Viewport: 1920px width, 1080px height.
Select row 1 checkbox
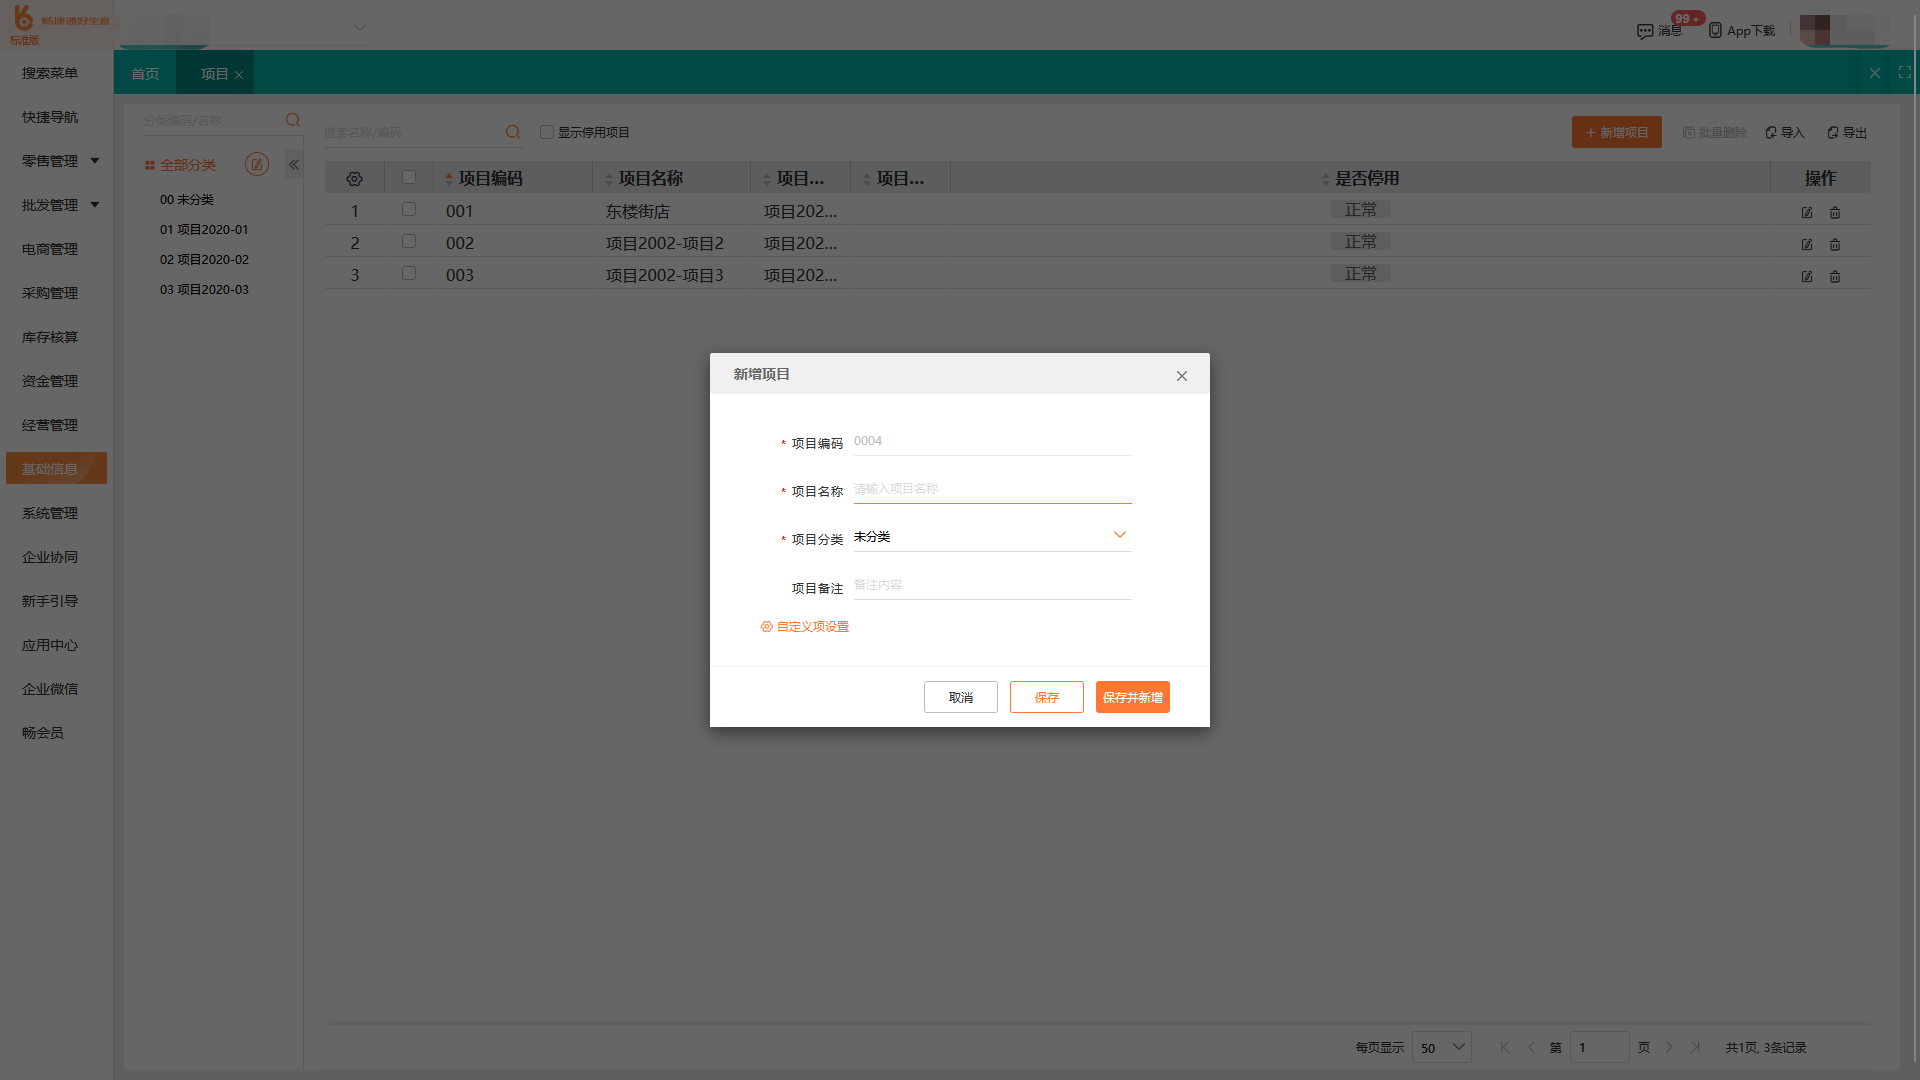click(409, 210)
